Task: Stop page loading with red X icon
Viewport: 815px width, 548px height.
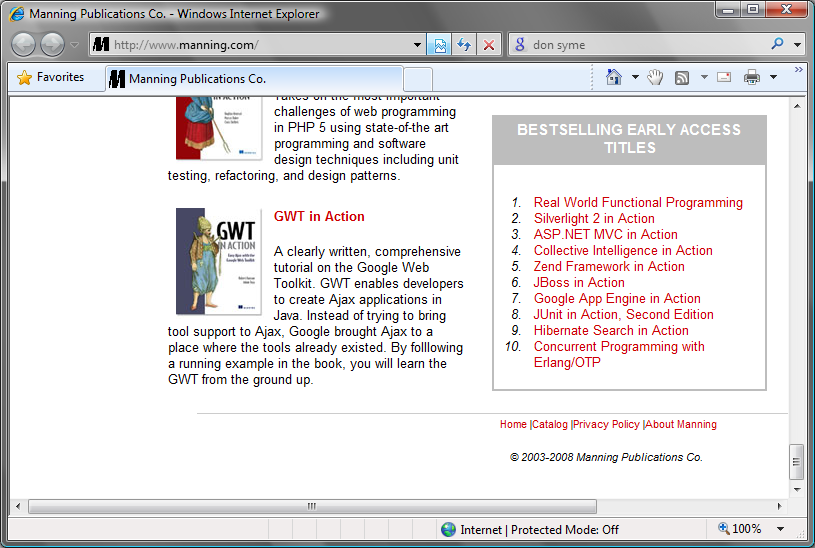Action: click(488, 45)
